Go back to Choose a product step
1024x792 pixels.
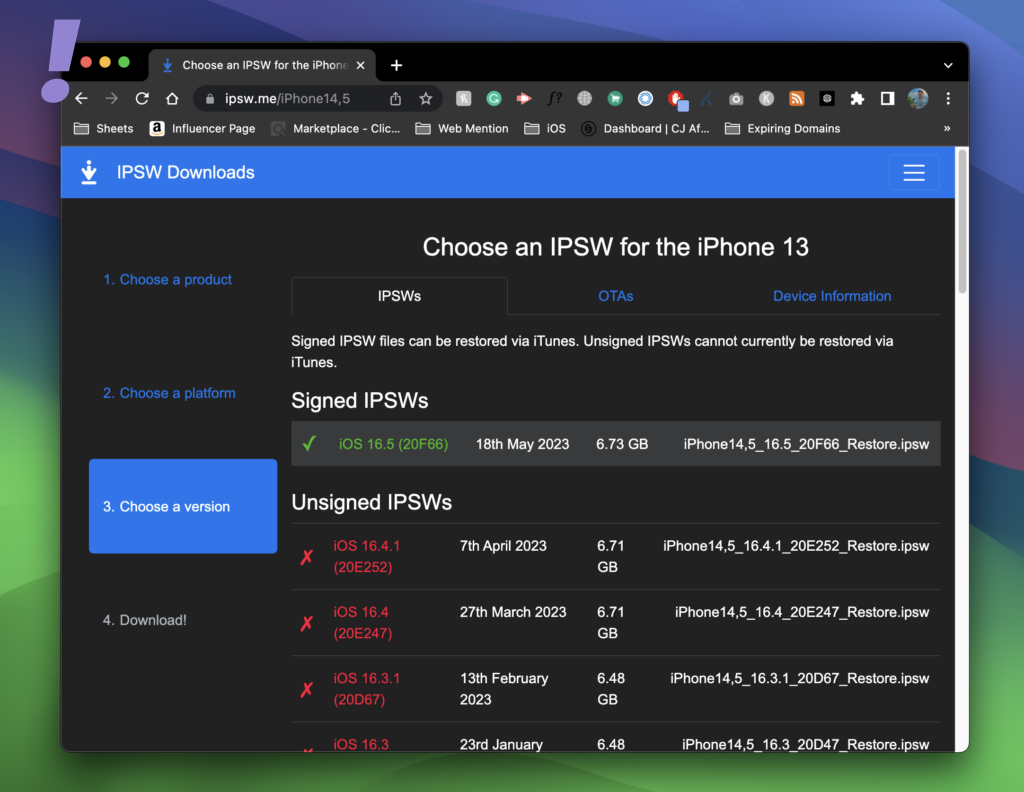(x=167, y=279)
